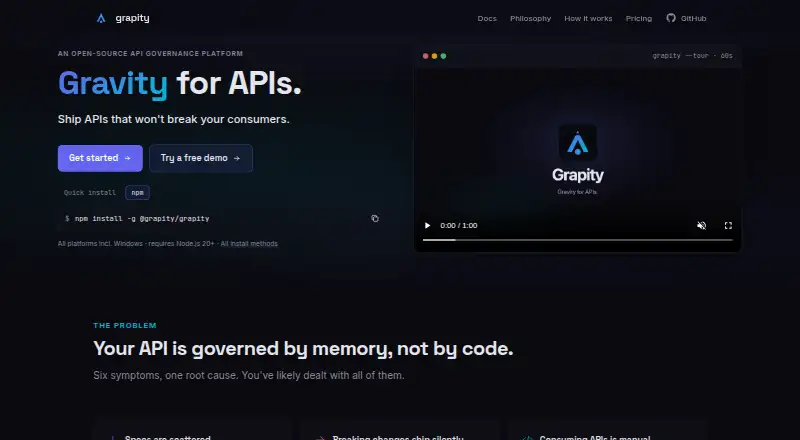Click 'Six symptoms, one root cause' text
Image resolution: width=800 pixels, height=440 pixels.
[248, 375]
